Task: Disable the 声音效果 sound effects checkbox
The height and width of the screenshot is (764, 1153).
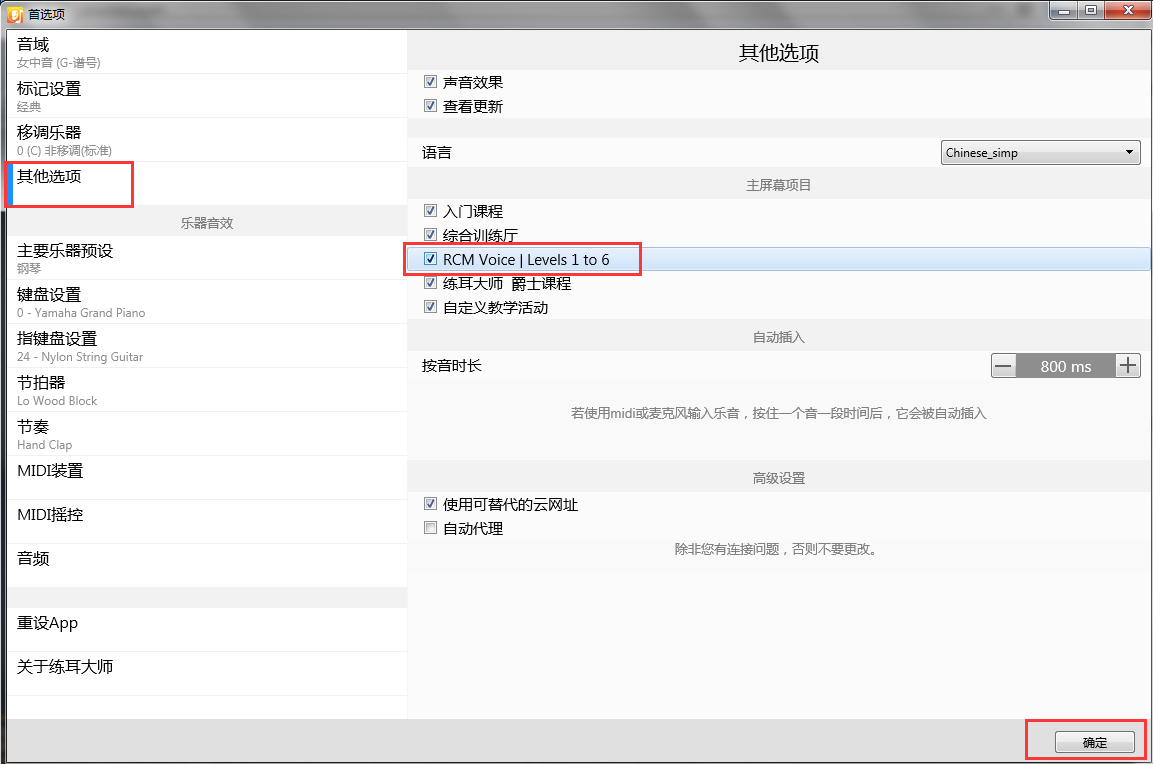Action: (x=430, y=81)
